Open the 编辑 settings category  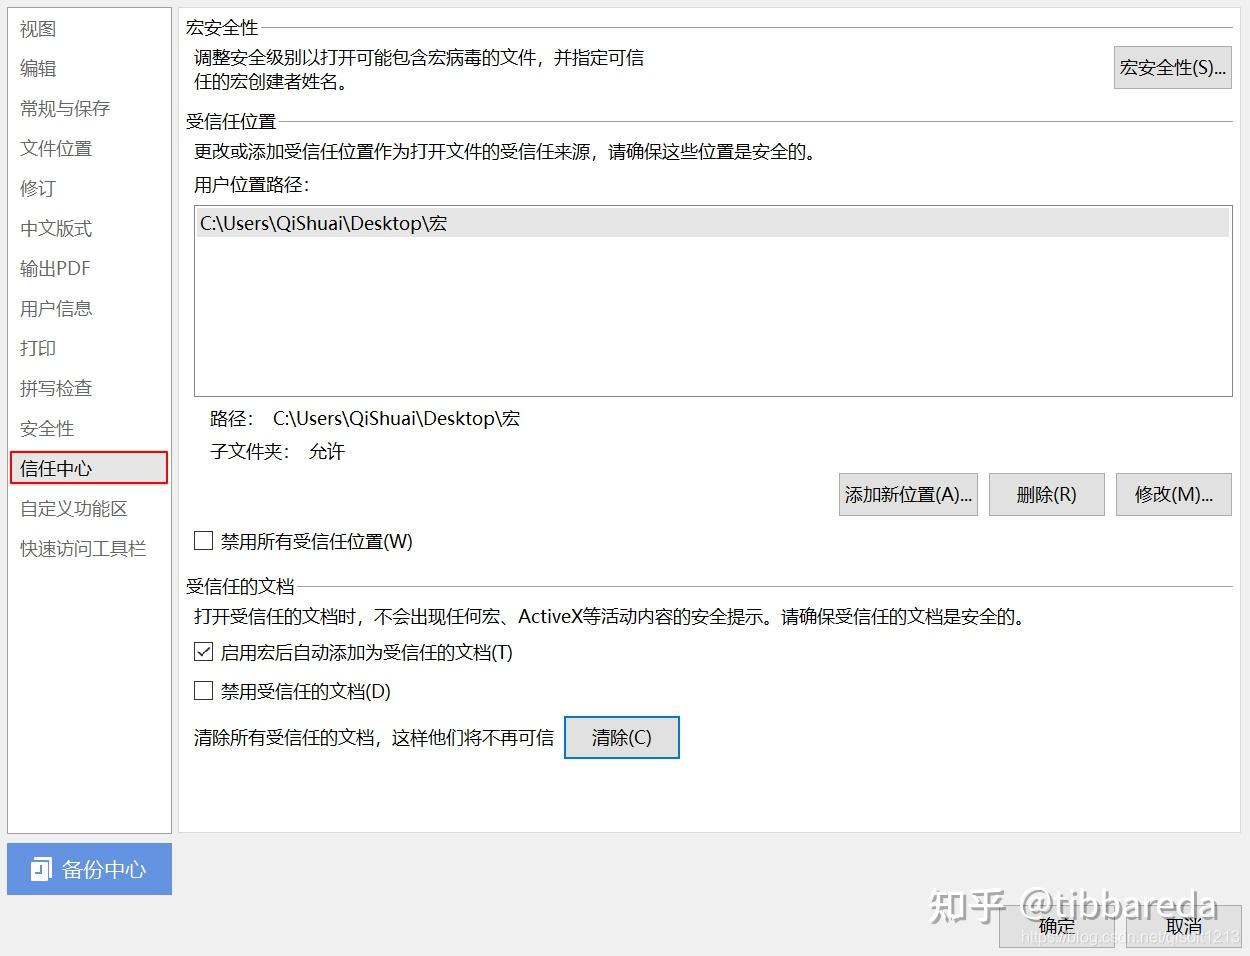tap(38, 68)
